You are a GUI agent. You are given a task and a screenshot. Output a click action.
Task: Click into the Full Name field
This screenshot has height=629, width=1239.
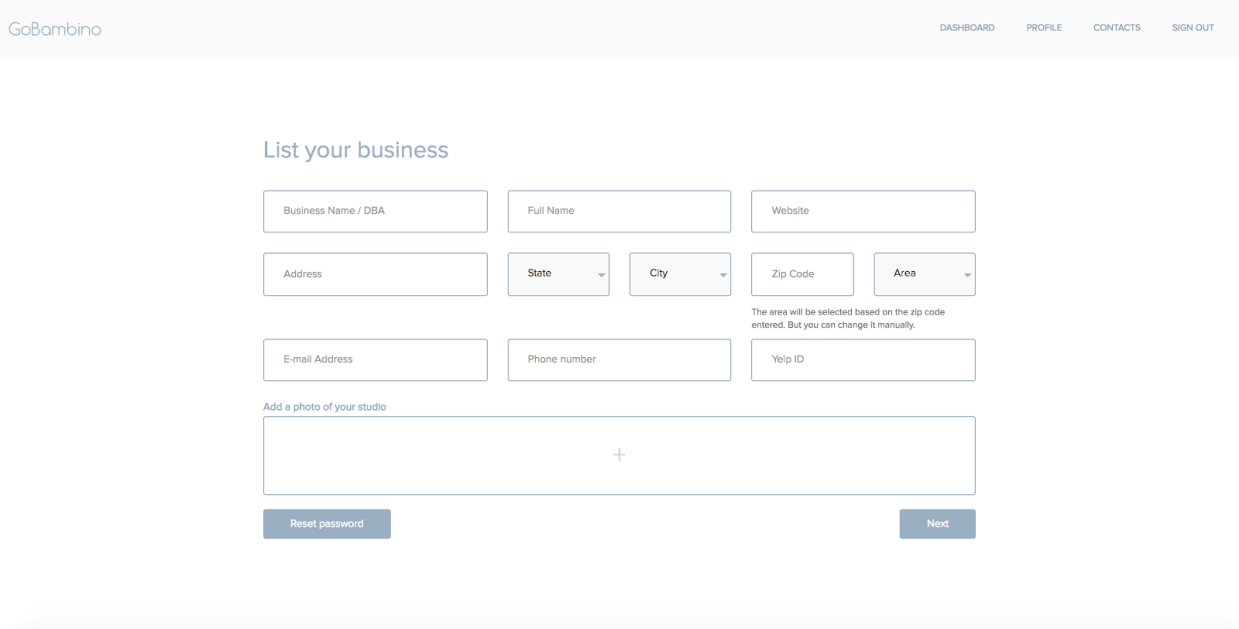tap(619, 211)
